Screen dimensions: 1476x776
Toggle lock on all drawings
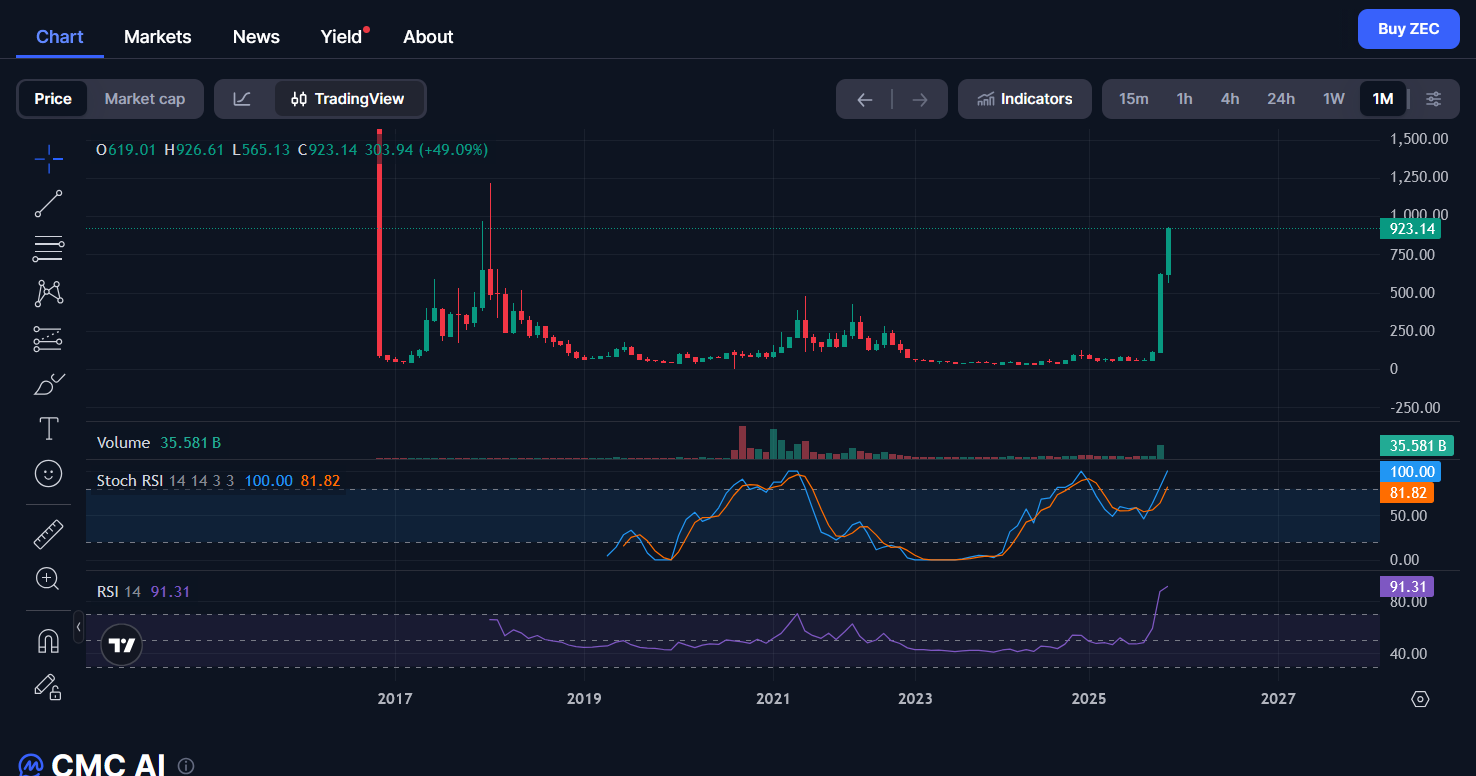(x=47, y=687)
